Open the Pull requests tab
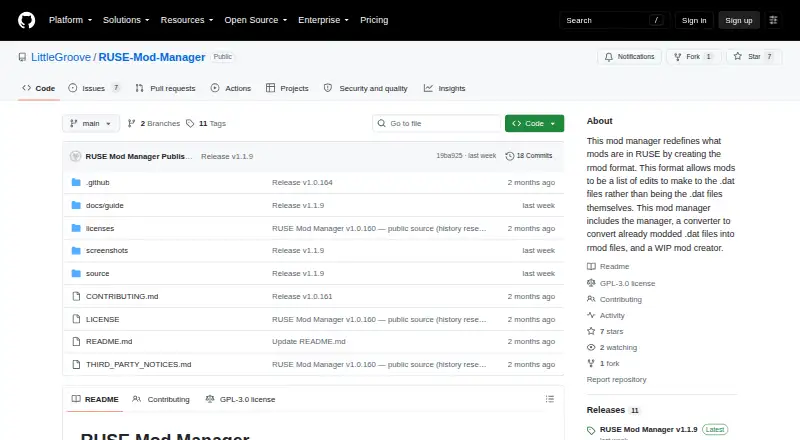800x440 pixels. click(165, 88)
